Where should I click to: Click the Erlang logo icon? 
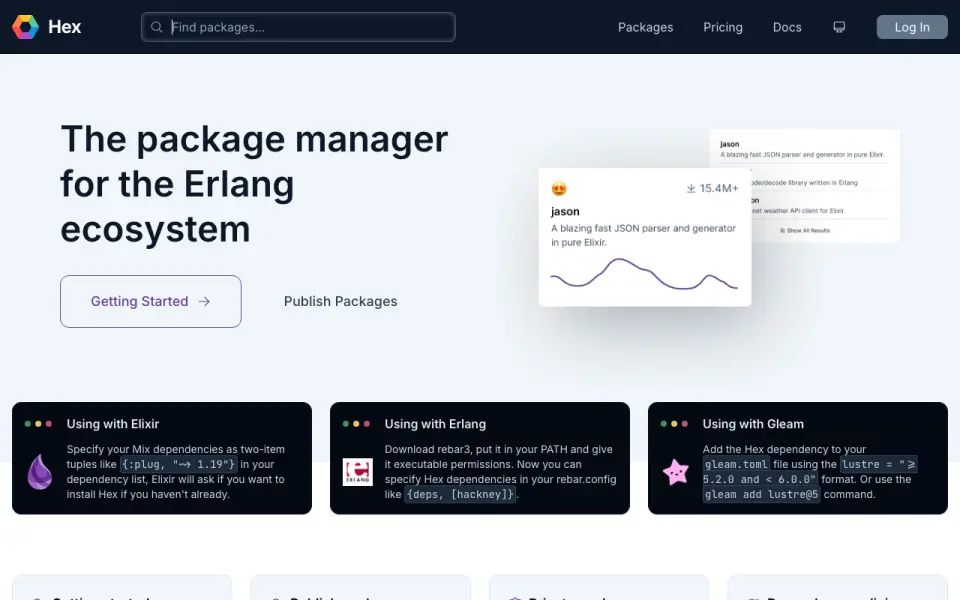tap(358, 472)
